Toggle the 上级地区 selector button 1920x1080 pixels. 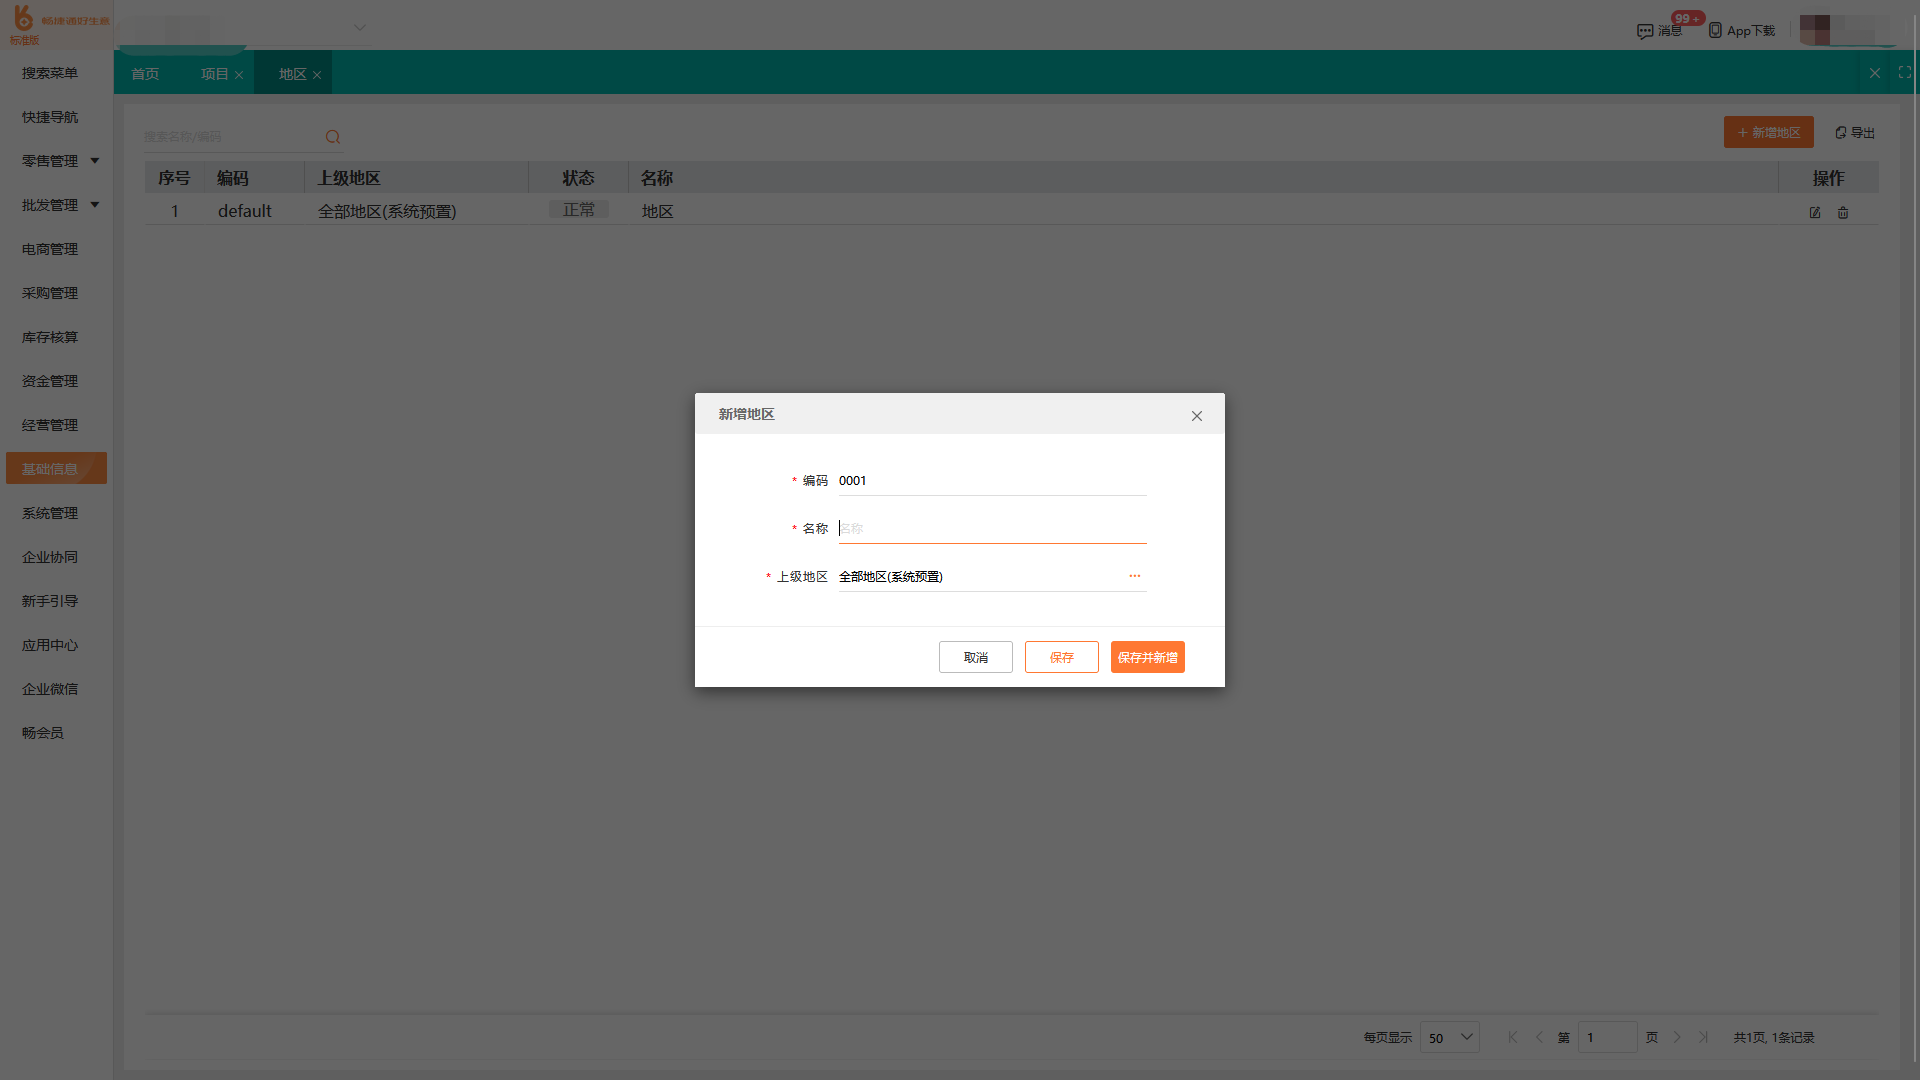point(1134,576)
